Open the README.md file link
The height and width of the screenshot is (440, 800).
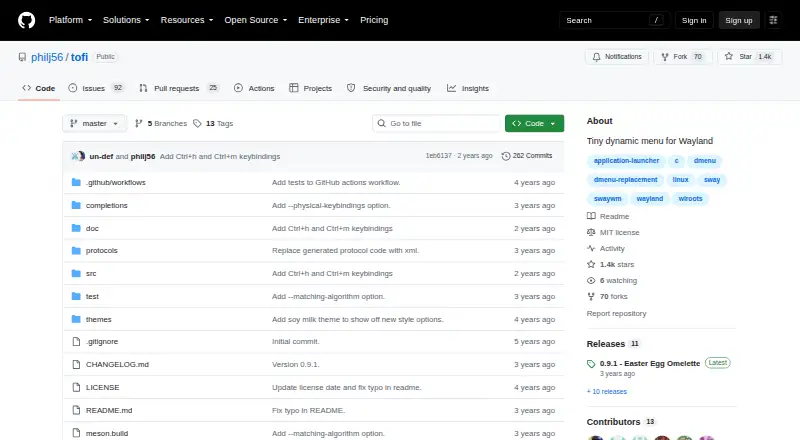tap(109, 410)
